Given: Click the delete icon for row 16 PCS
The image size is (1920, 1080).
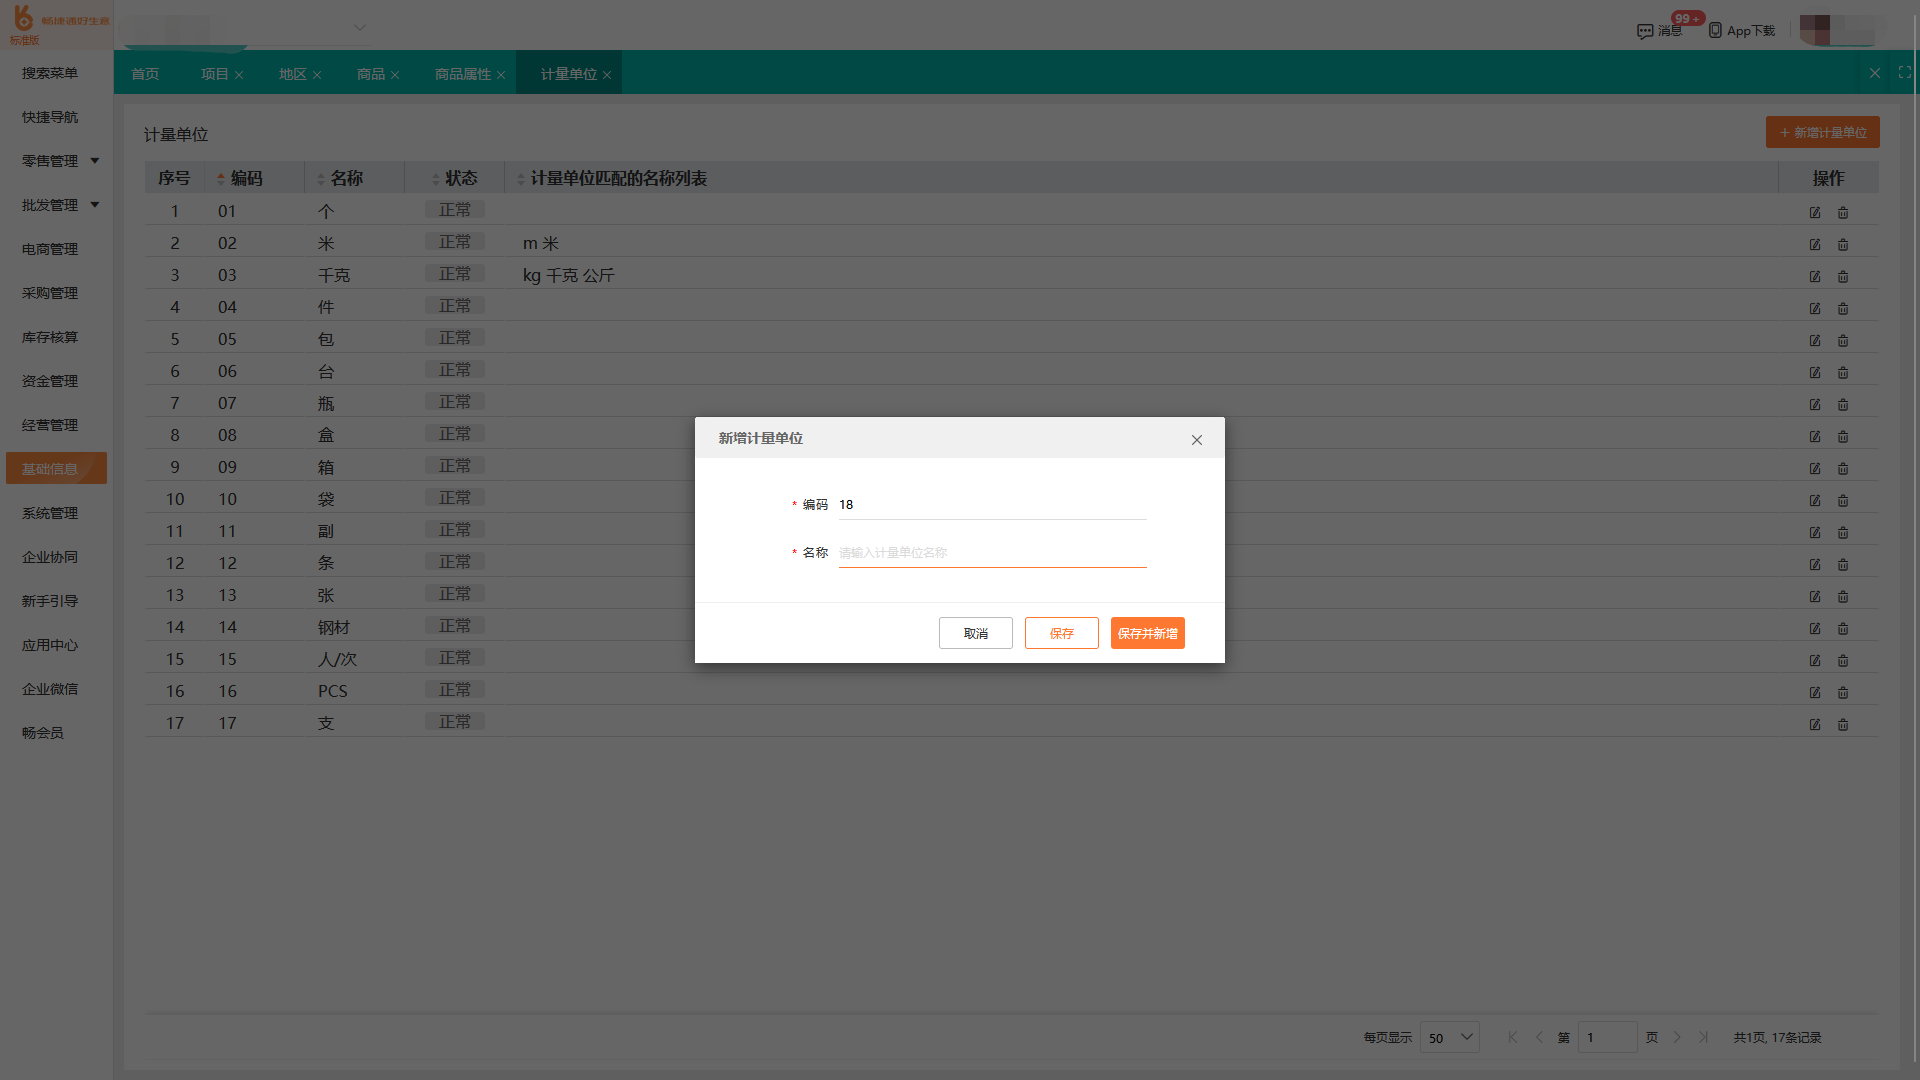Looking at the screenshot, I should point(1844,691).
